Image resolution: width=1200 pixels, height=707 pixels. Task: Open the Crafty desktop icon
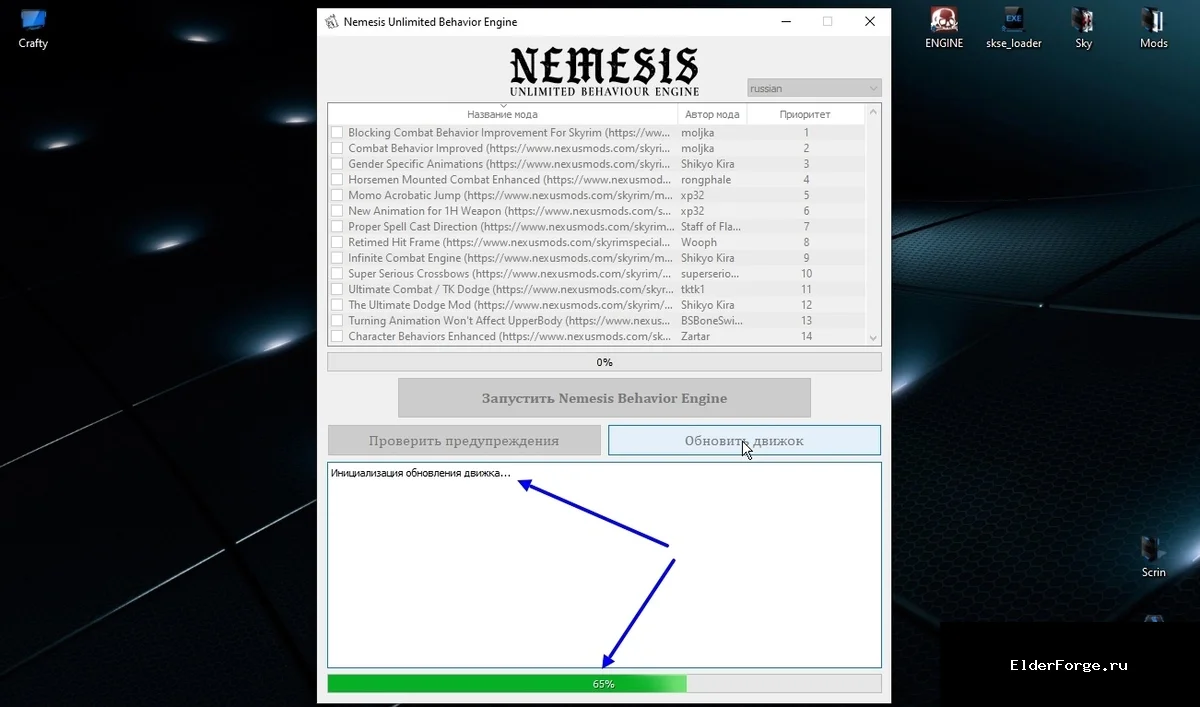coord(33,20)
